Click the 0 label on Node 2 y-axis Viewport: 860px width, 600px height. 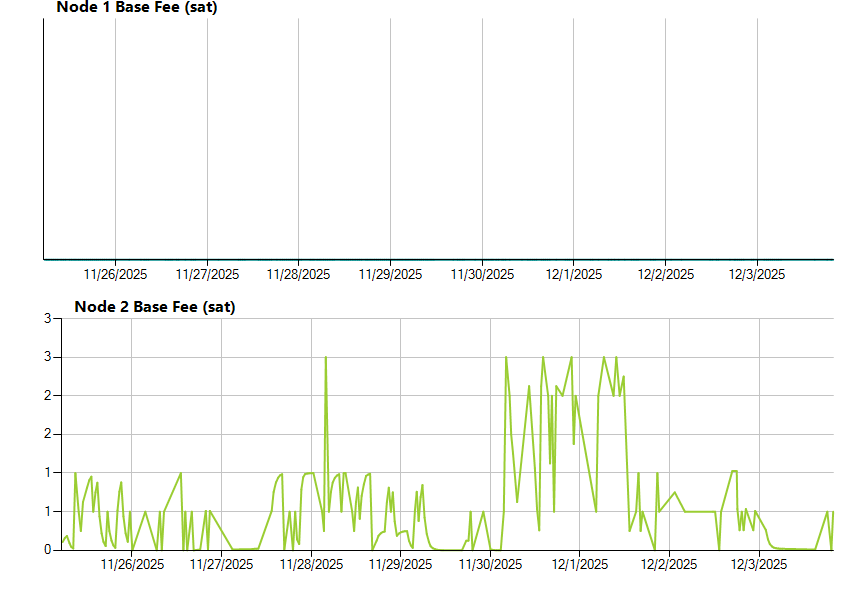(x=47, y=550)
